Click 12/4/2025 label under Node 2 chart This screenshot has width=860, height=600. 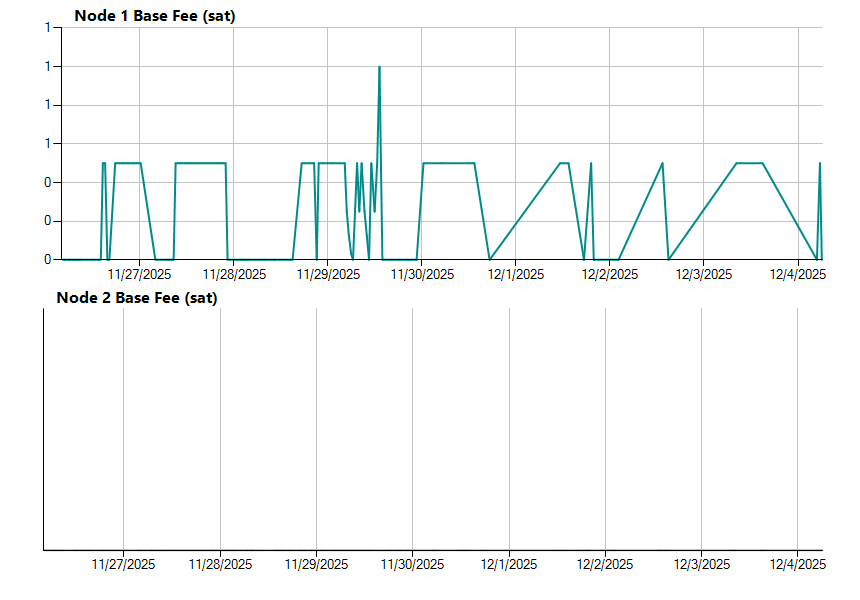point(797,565)
